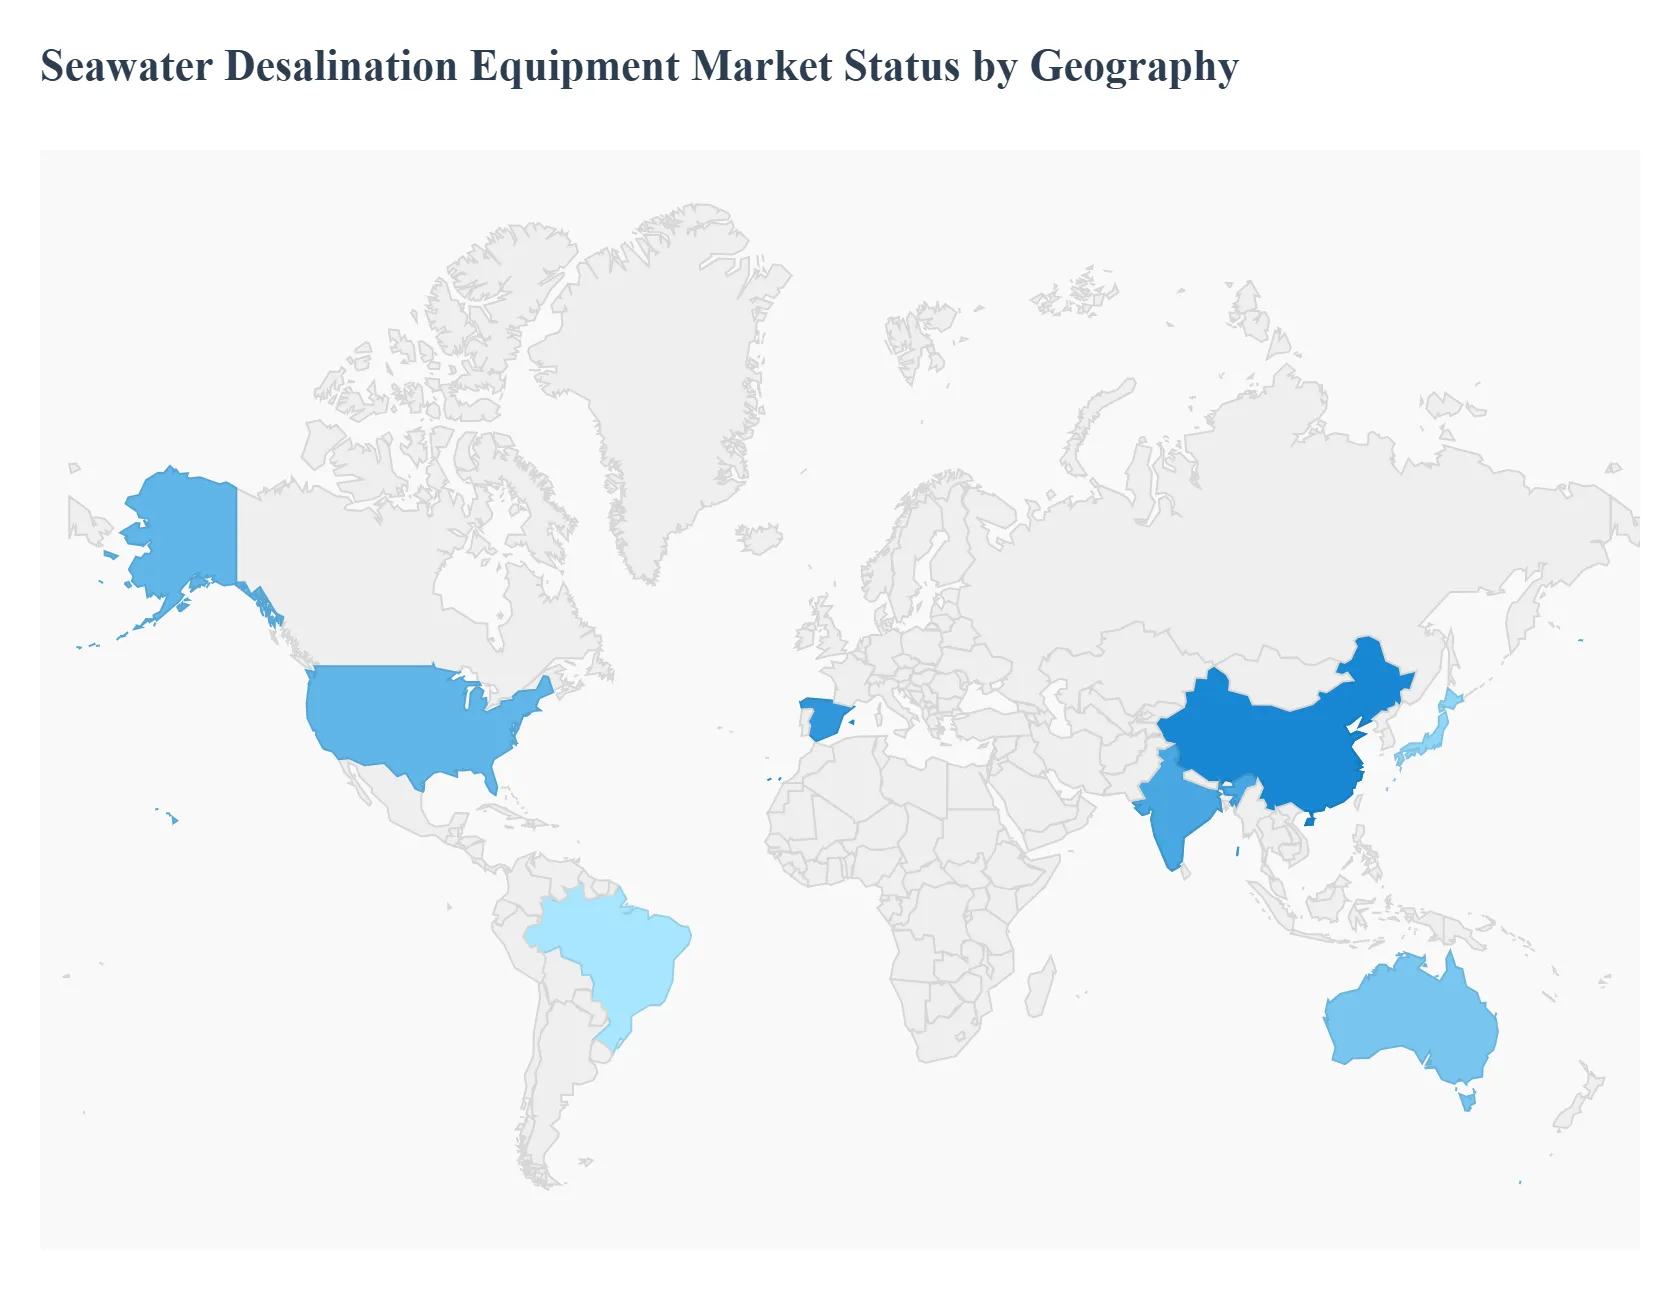Select Argentina on the map
Screen dimensions: 1680x1302
(550, 1080)
